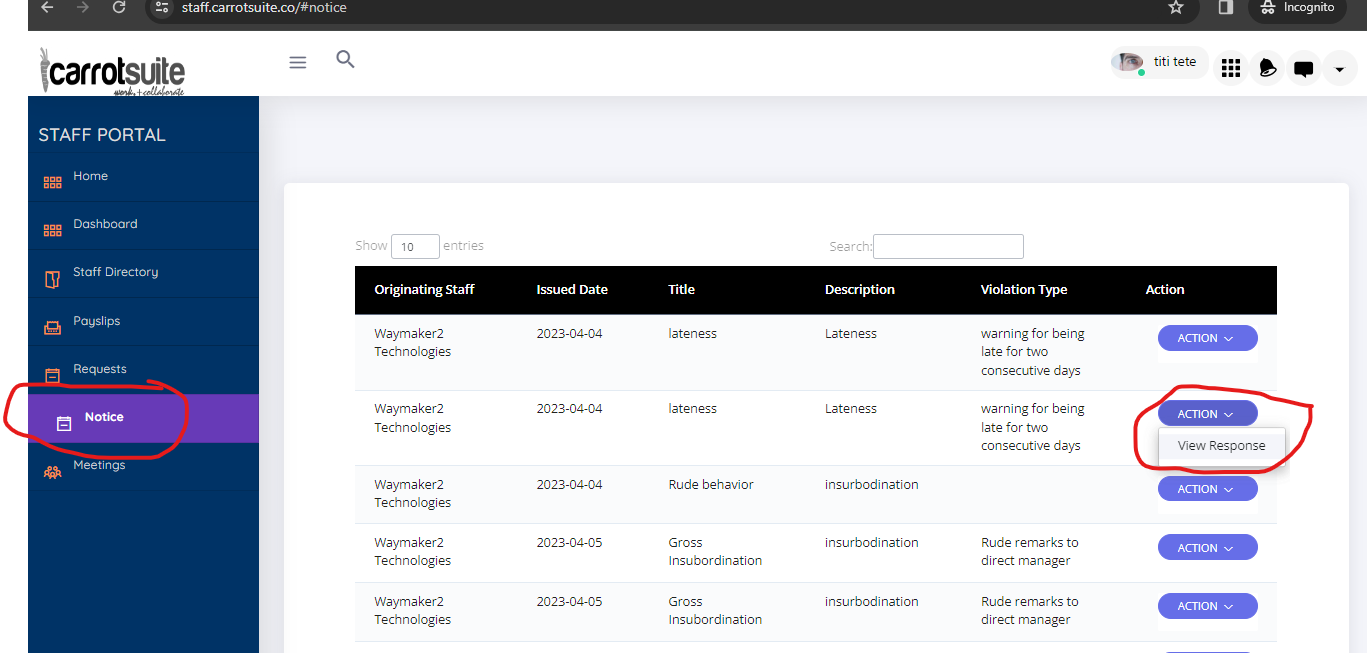Open Meetings in the sidebar
Image resolution: width=1367 pixels, height=653 pixels.
(x=99, y=465)
